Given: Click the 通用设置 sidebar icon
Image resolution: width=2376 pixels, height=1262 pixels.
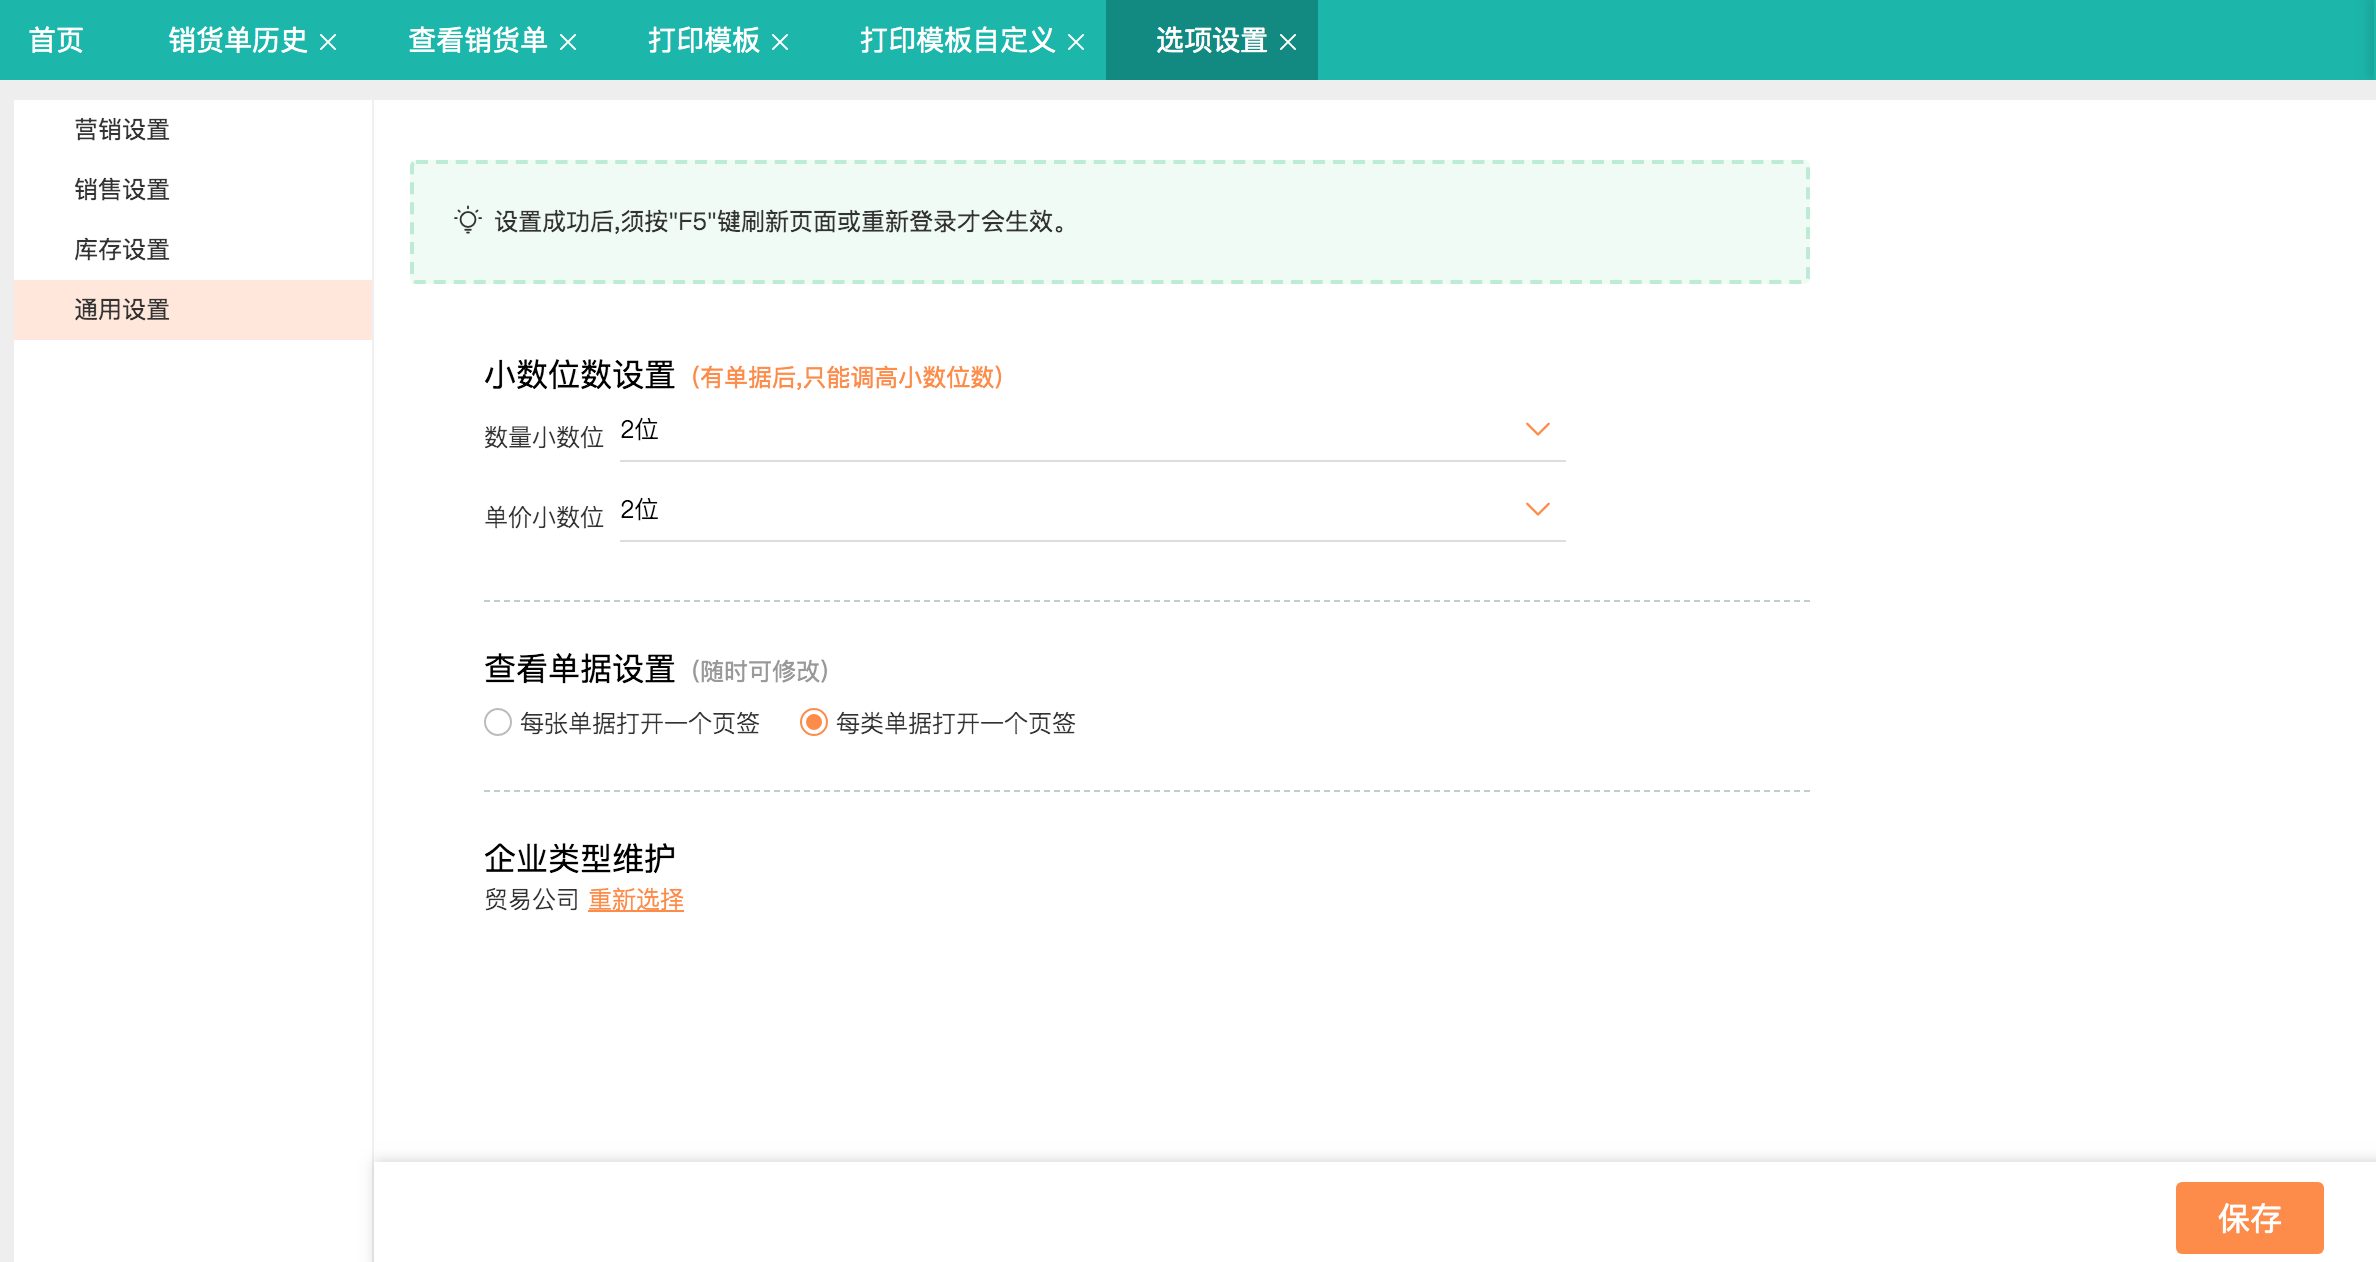Looking at the screenshot, I should [x=123, y=308].
